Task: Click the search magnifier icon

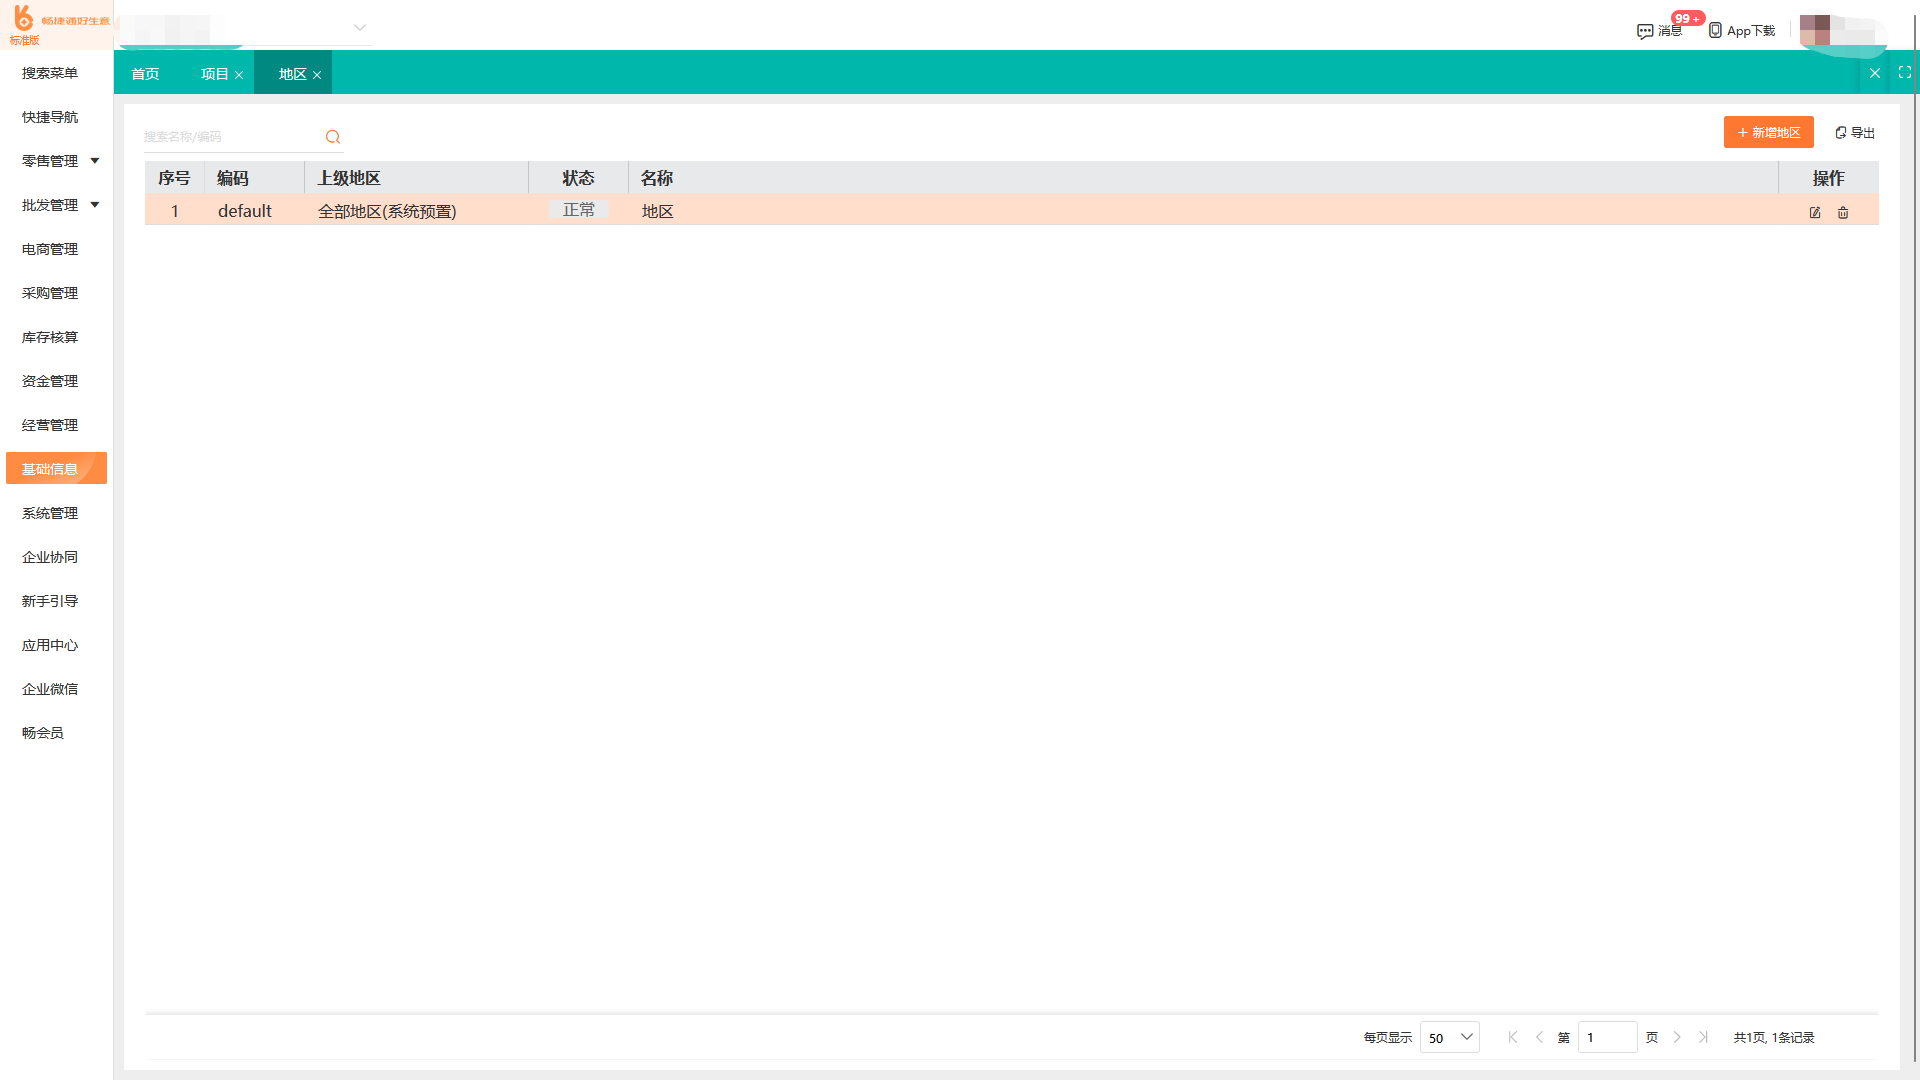Action: click(334, 136)
